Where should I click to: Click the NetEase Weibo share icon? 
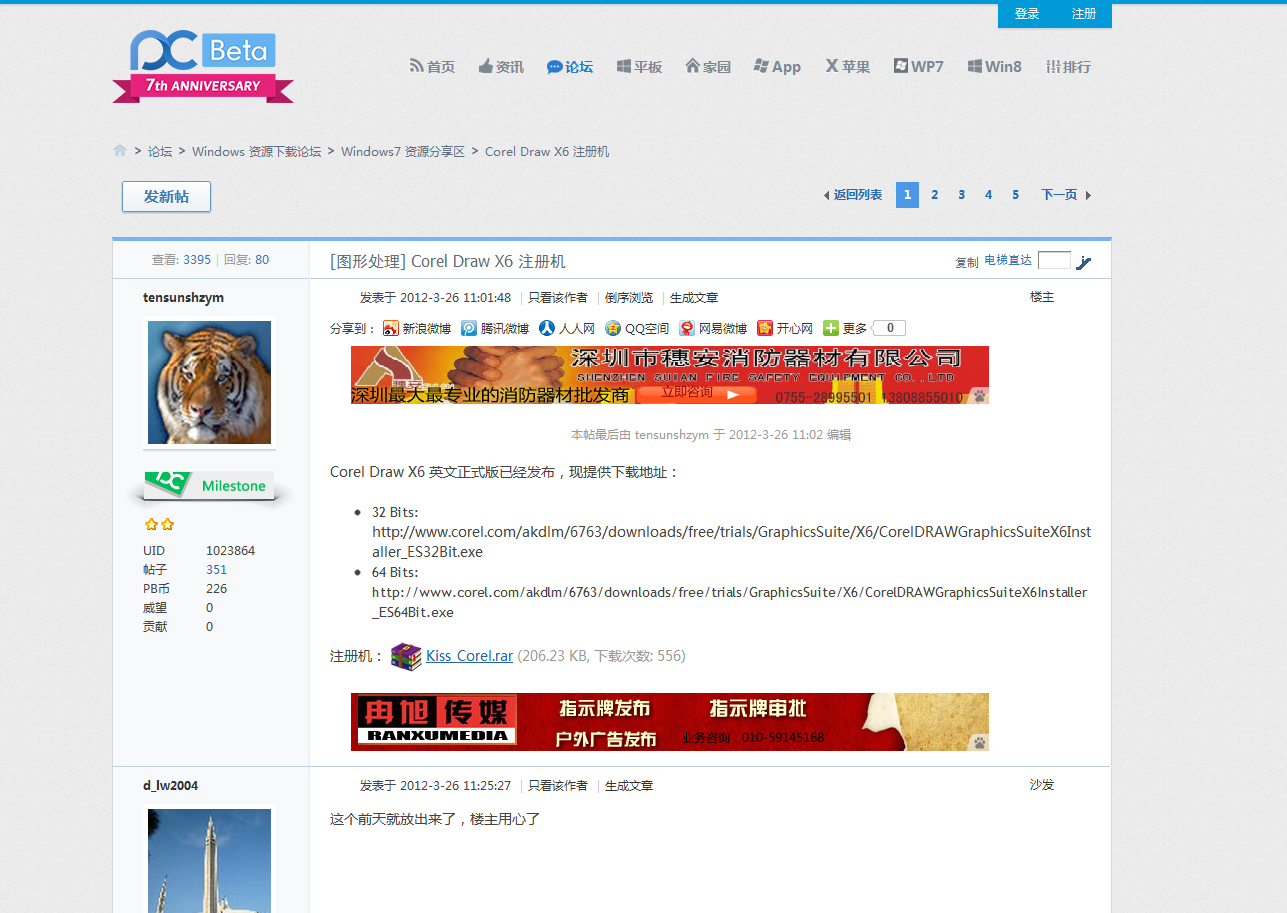click(687, 328)
